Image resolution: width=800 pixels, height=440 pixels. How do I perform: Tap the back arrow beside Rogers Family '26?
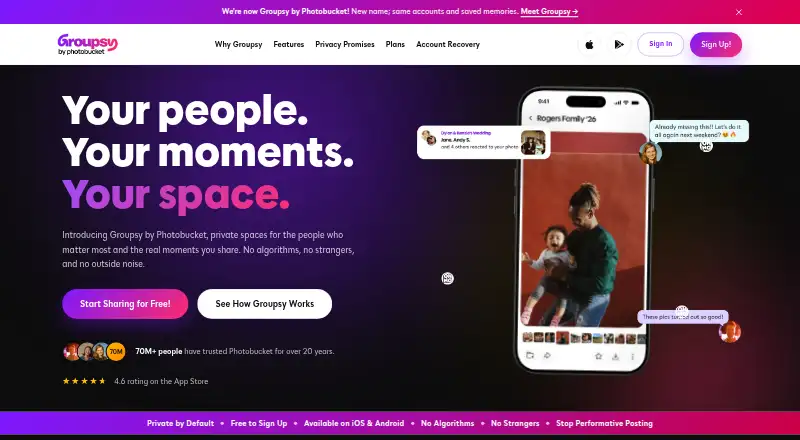(530, 118)
